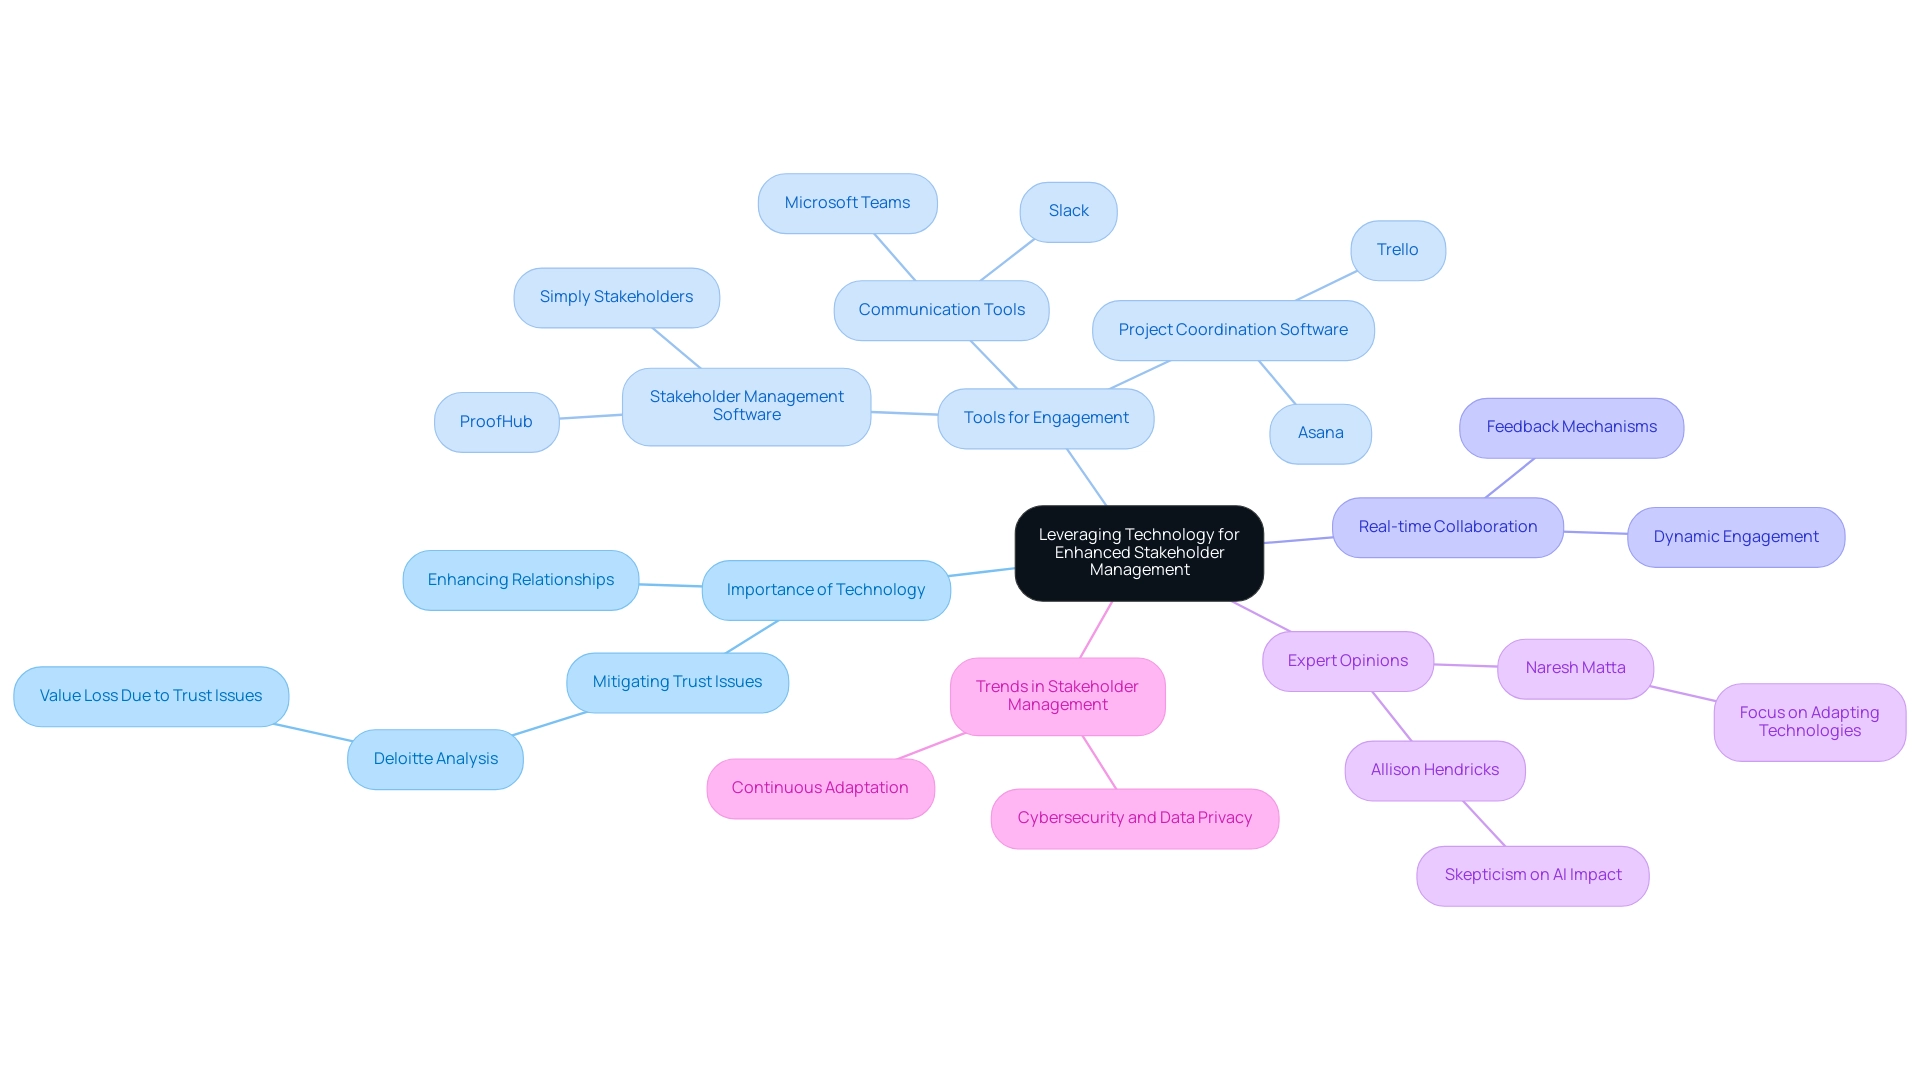Select the Real-time Collaboration node
Screen dimensions: 1920x1083
click(1447, 525)
